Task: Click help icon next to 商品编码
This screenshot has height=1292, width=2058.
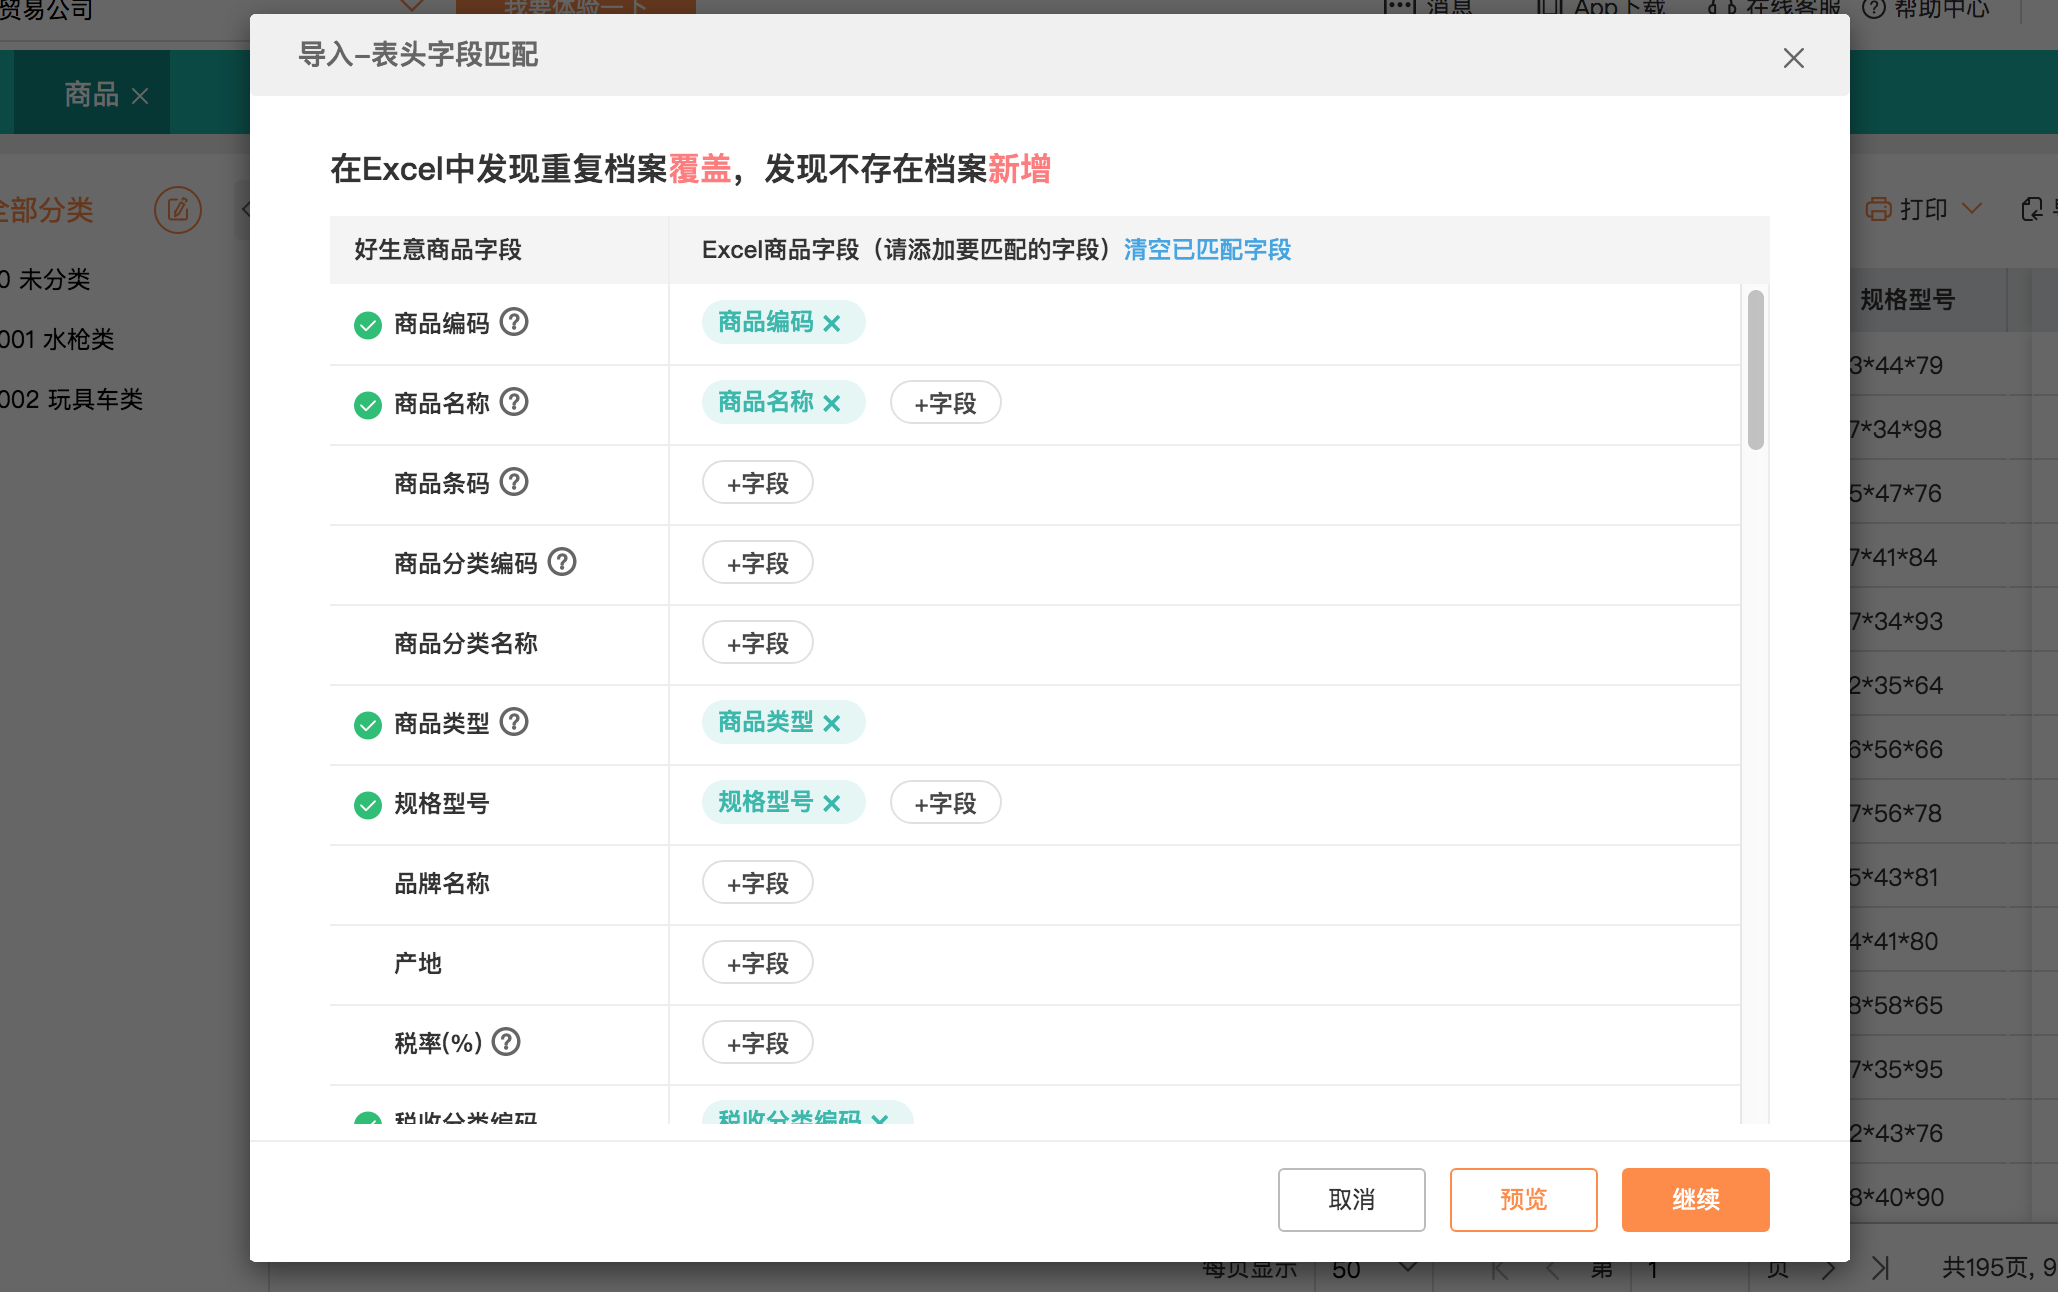Action: [515, 322]
